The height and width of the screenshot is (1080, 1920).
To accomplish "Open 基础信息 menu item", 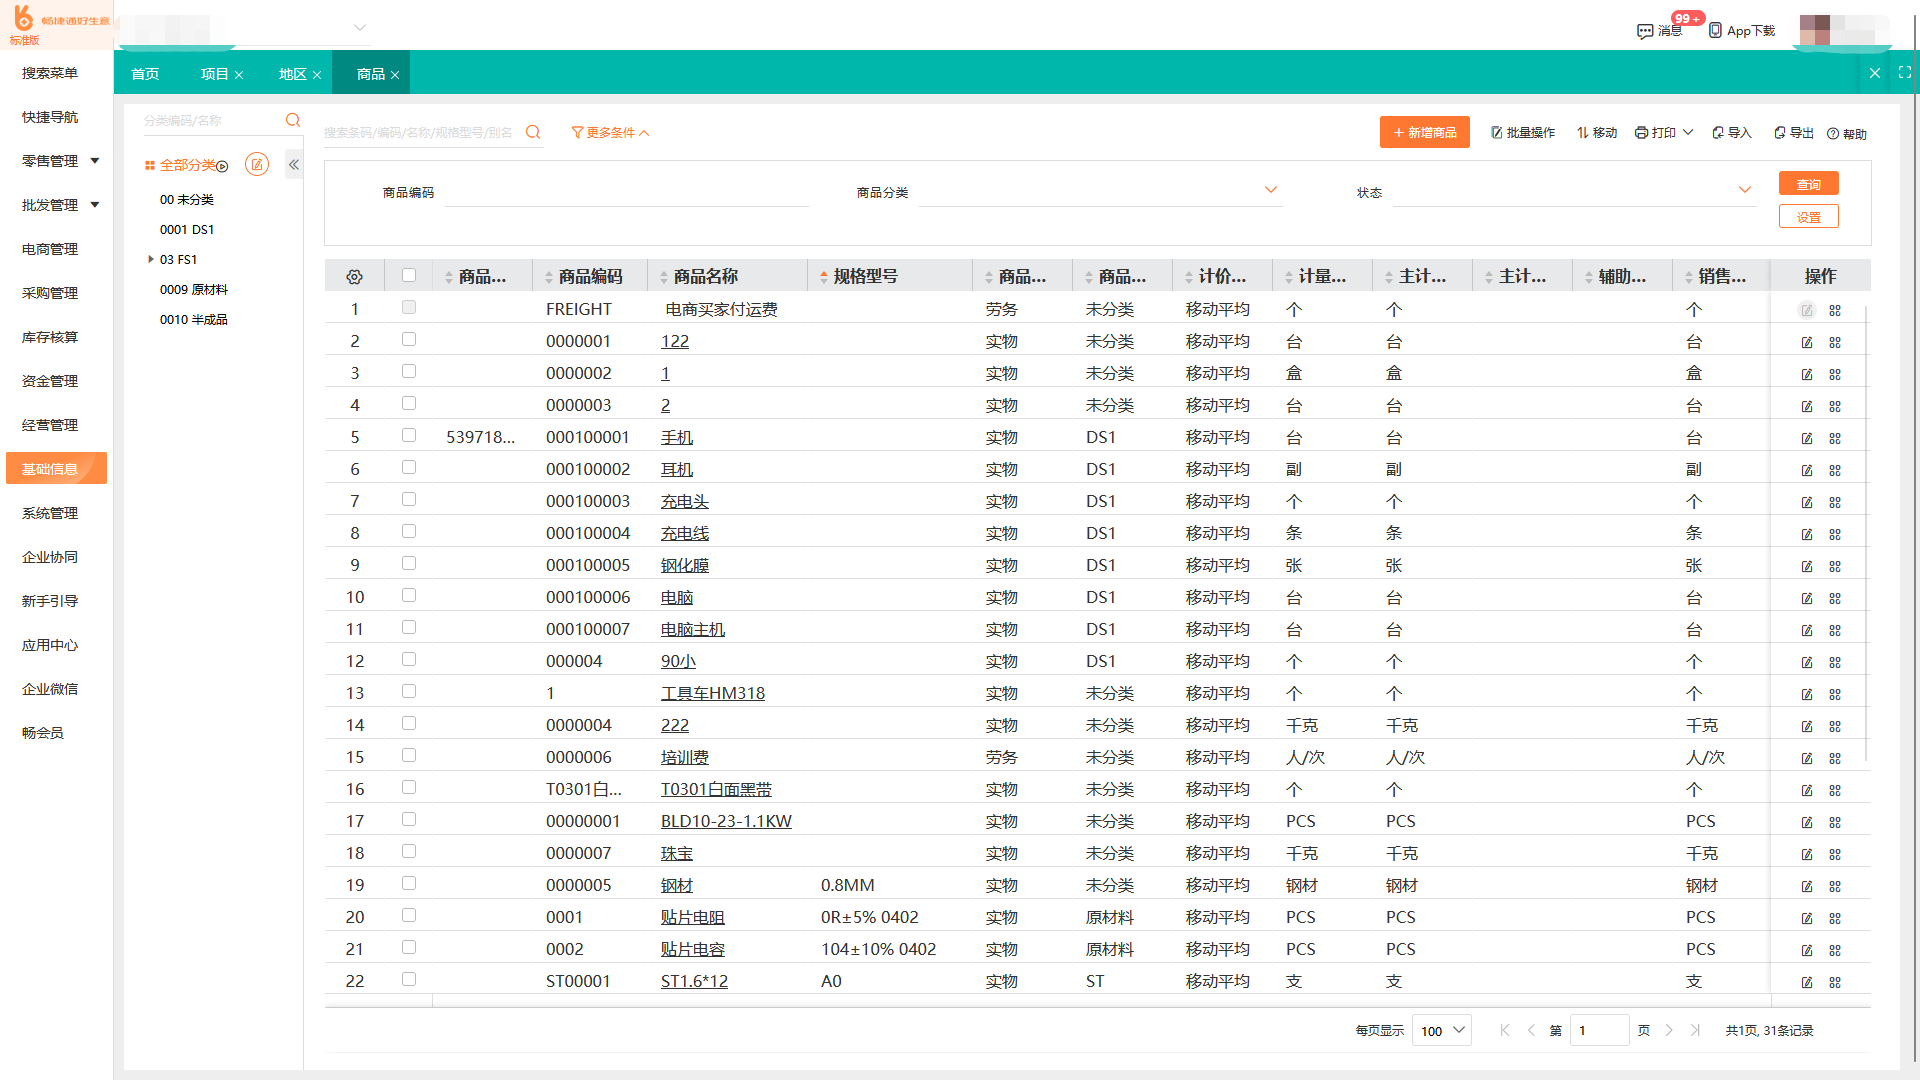I will [x=53, y=468].
